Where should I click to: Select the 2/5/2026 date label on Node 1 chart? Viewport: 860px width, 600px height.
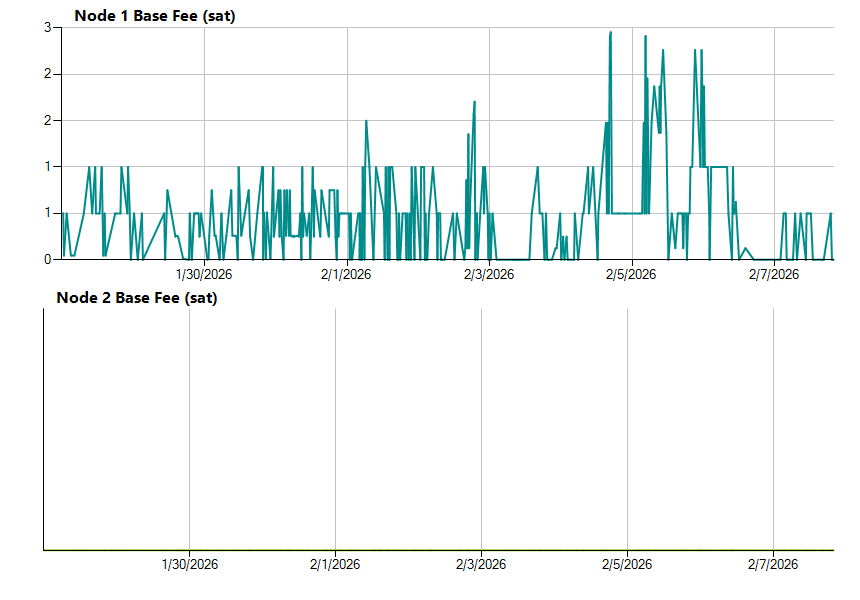pyautogui.click(x=632, y=274)
